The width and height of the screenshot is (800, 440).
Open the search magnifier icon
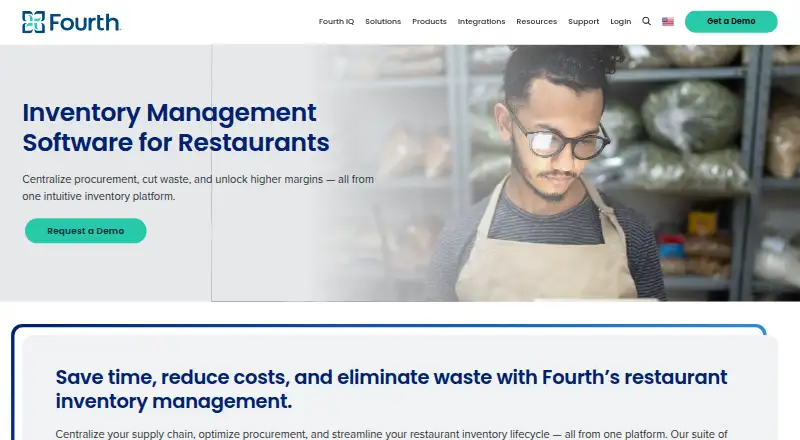(646, 21)
